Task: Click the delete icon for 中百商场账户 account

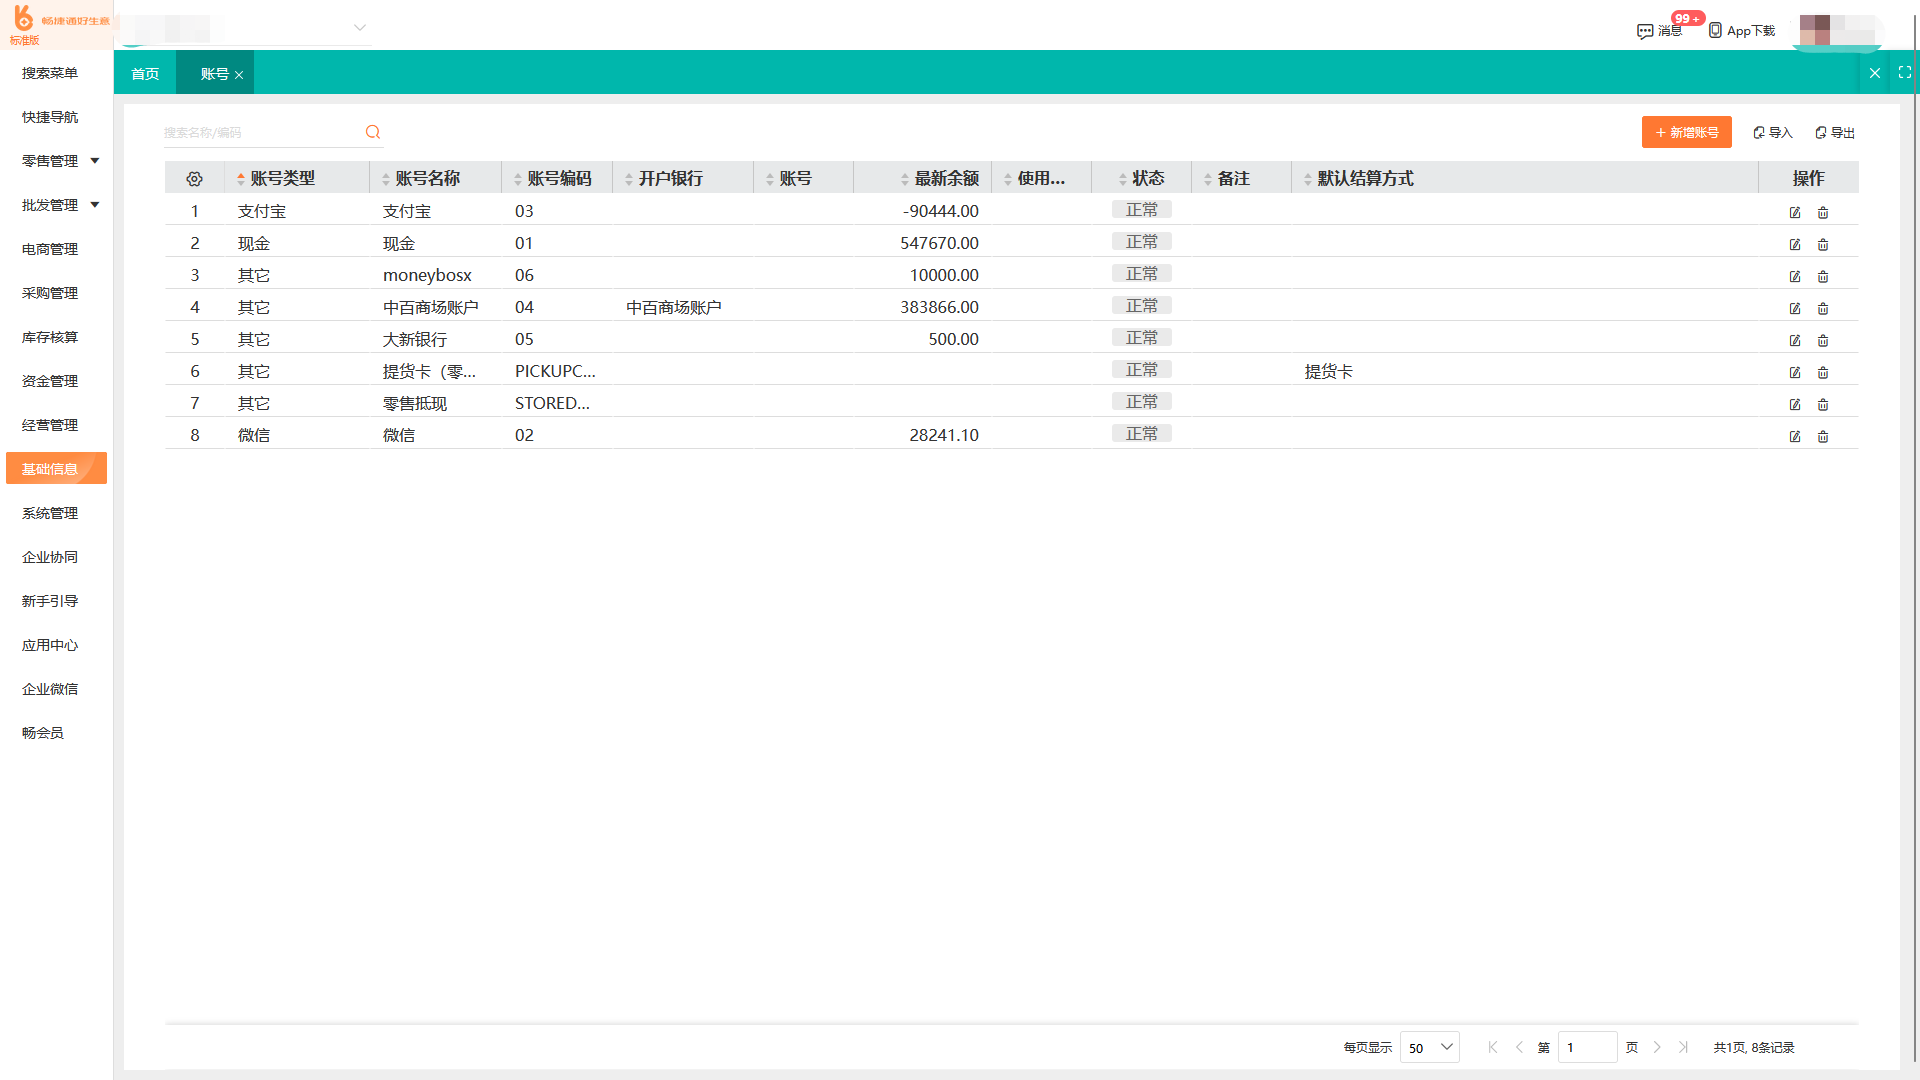Action: click(1824, 306)
